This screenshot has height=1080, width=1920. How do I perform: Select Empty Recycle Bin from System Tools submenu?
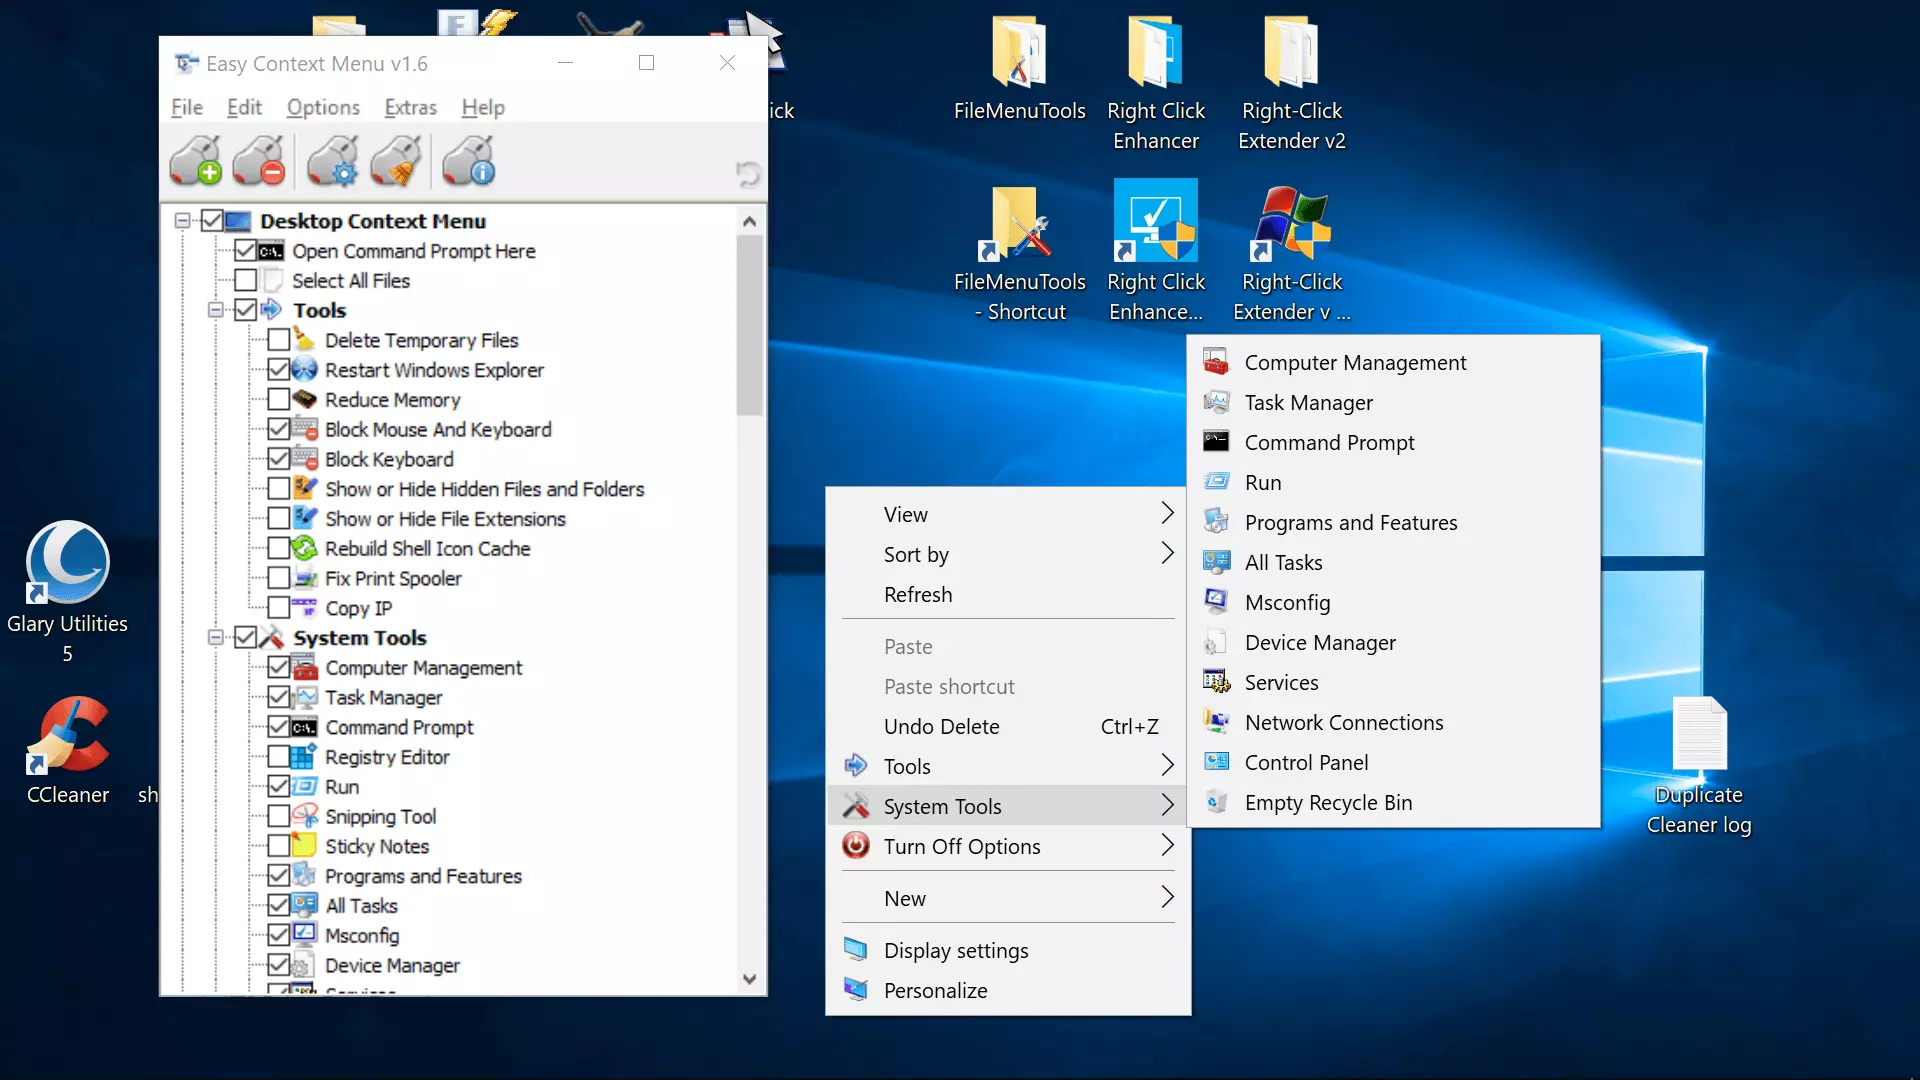[x=1328, y=802]
